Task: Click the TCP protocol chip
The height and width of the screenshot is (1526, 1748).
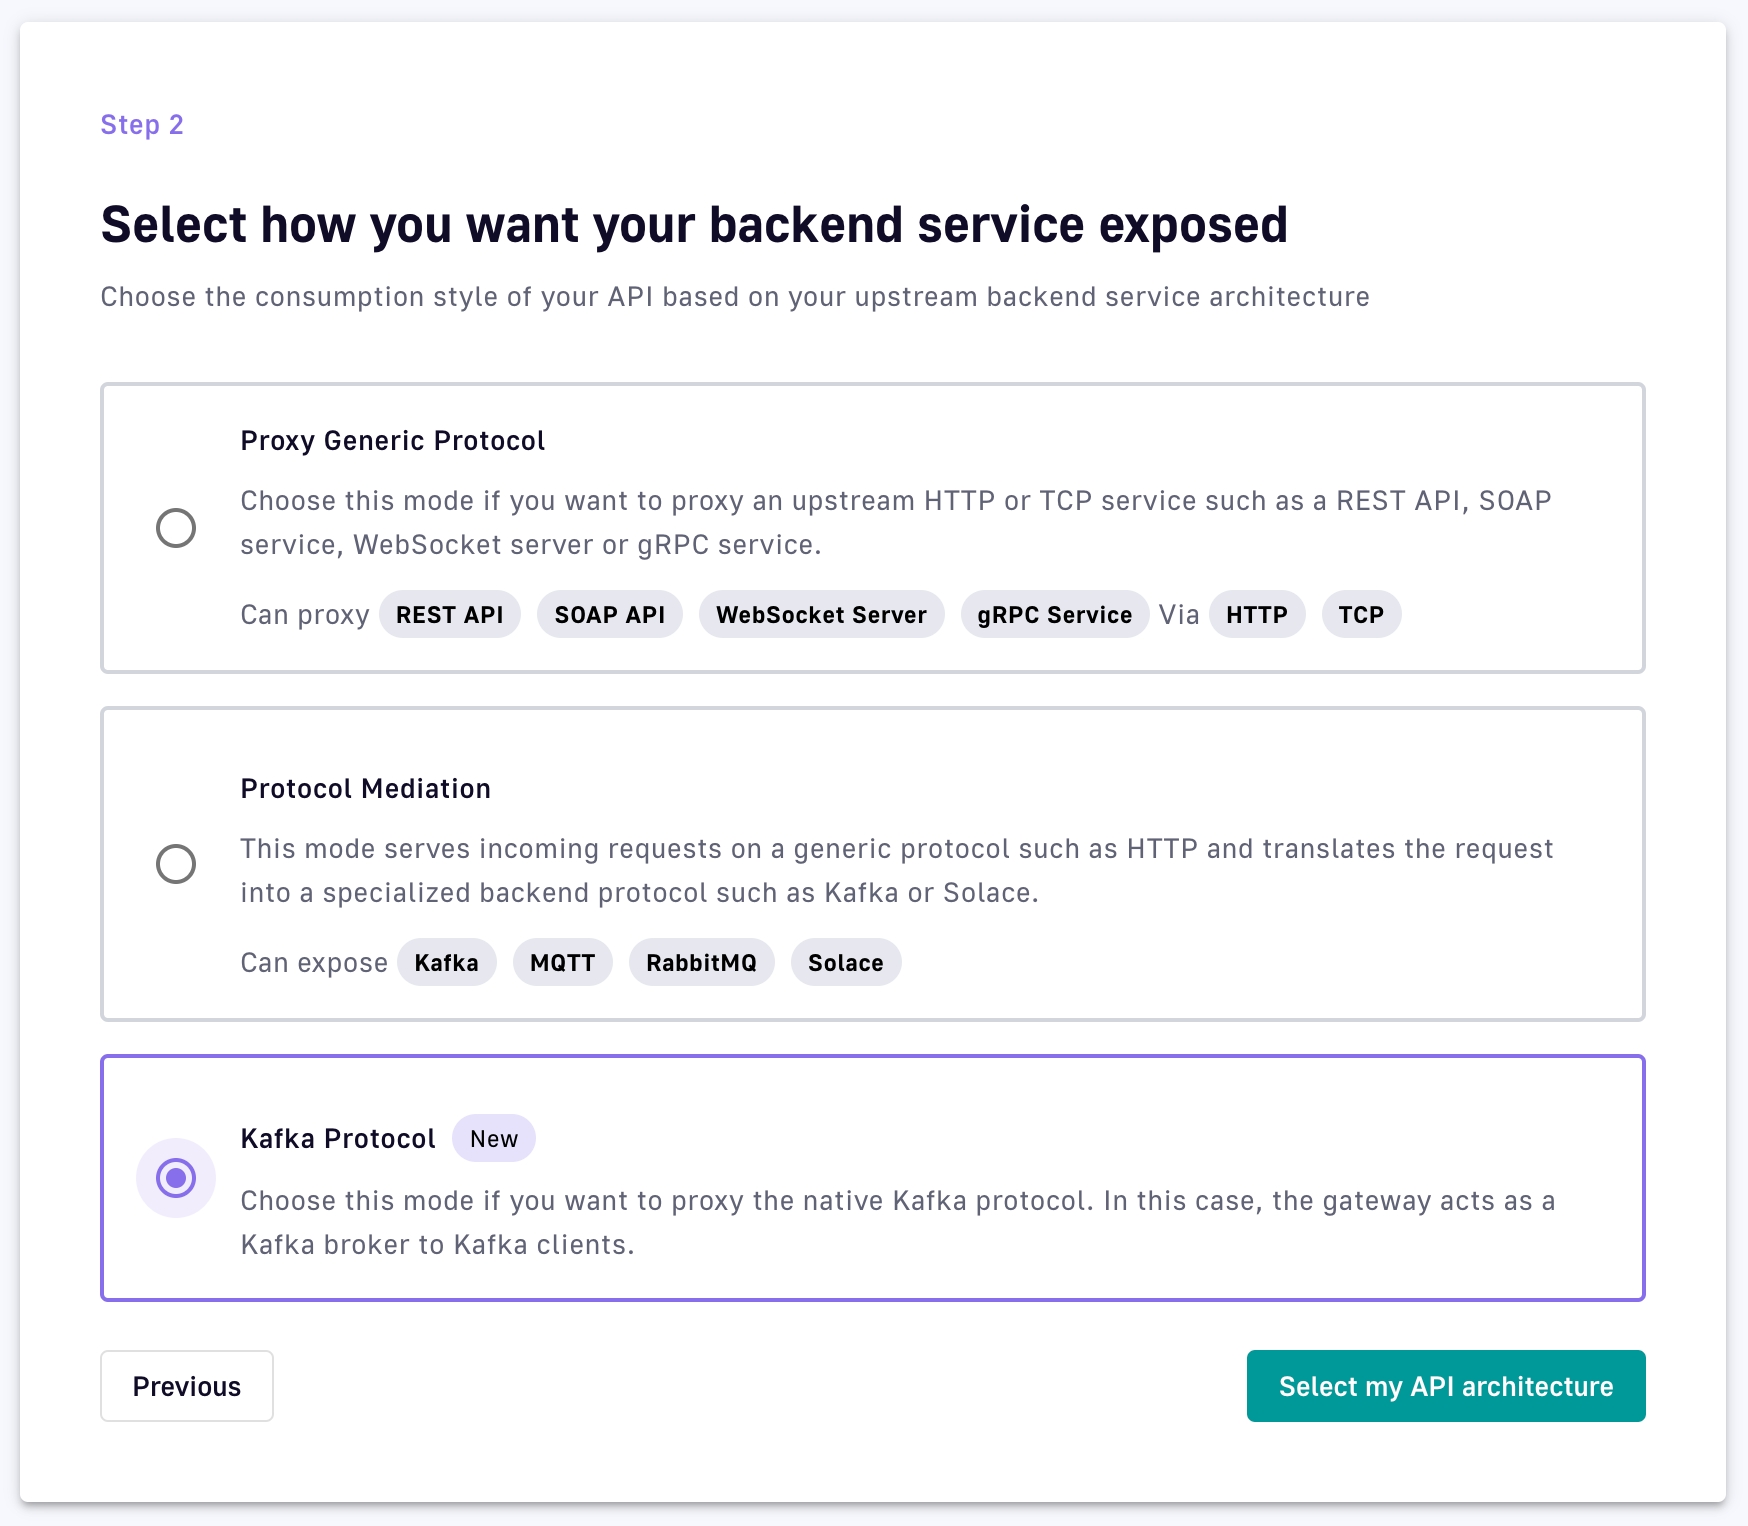Action: (x=1361, y=615)
